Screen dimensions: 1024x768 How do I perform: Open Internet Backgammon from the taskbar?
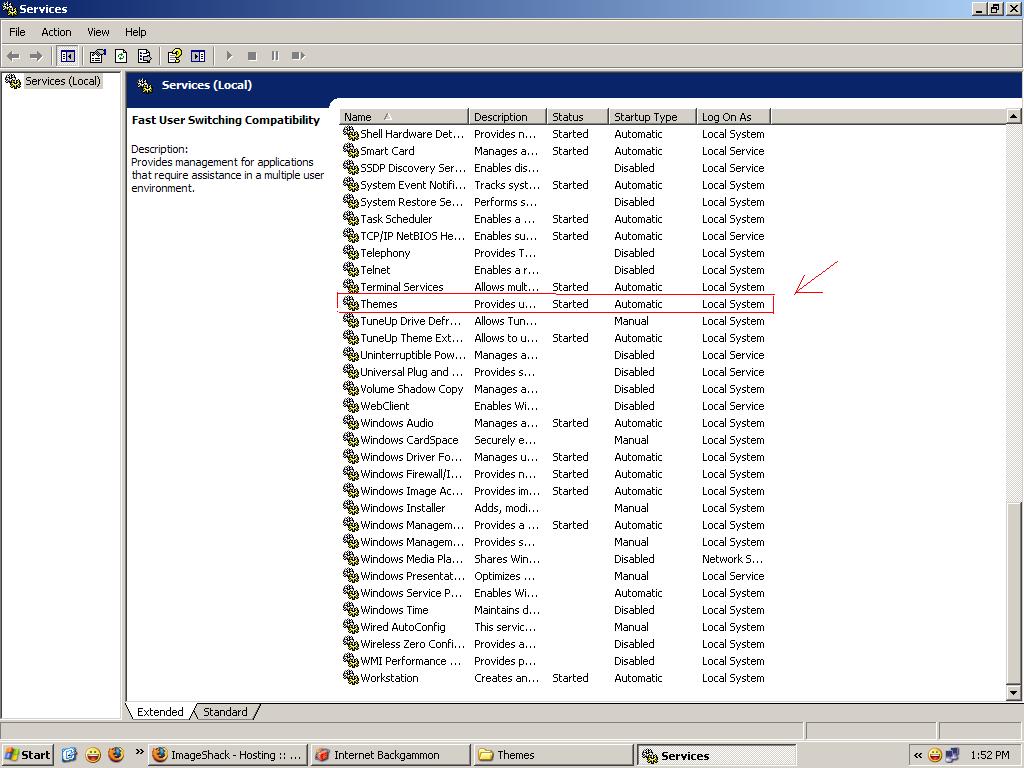(386, 755)
